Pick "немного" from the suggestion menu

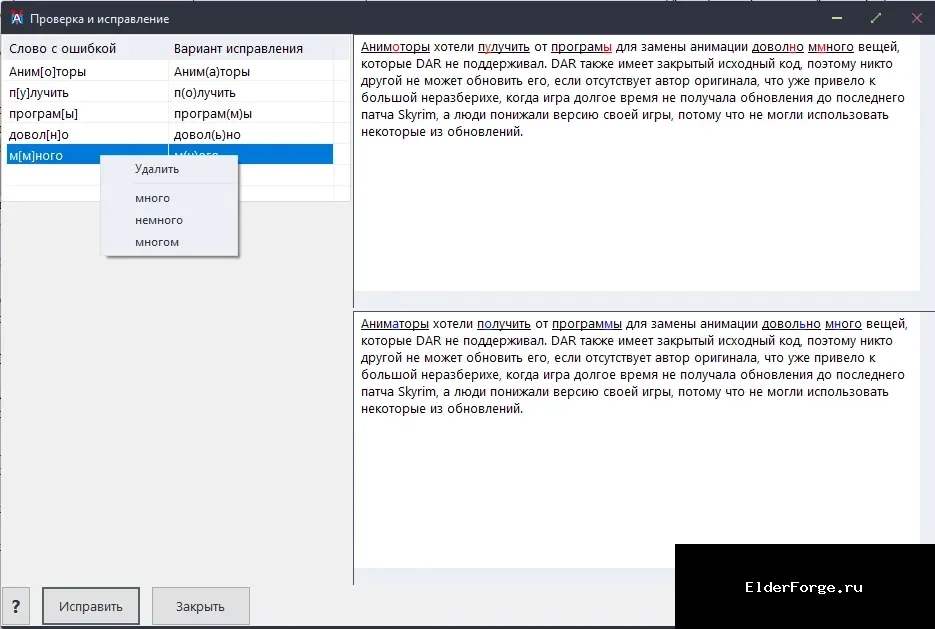click(159, 220)
